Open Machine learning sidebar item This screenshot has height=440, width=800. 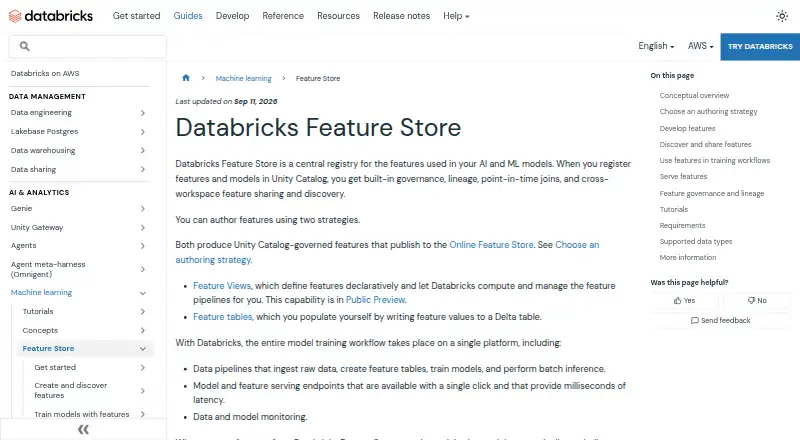pos(41,292)
